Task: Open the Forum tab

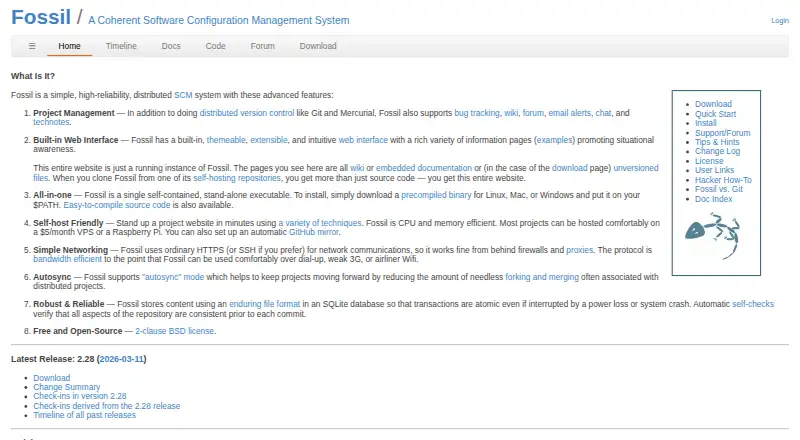Action: tap(262, 46)
